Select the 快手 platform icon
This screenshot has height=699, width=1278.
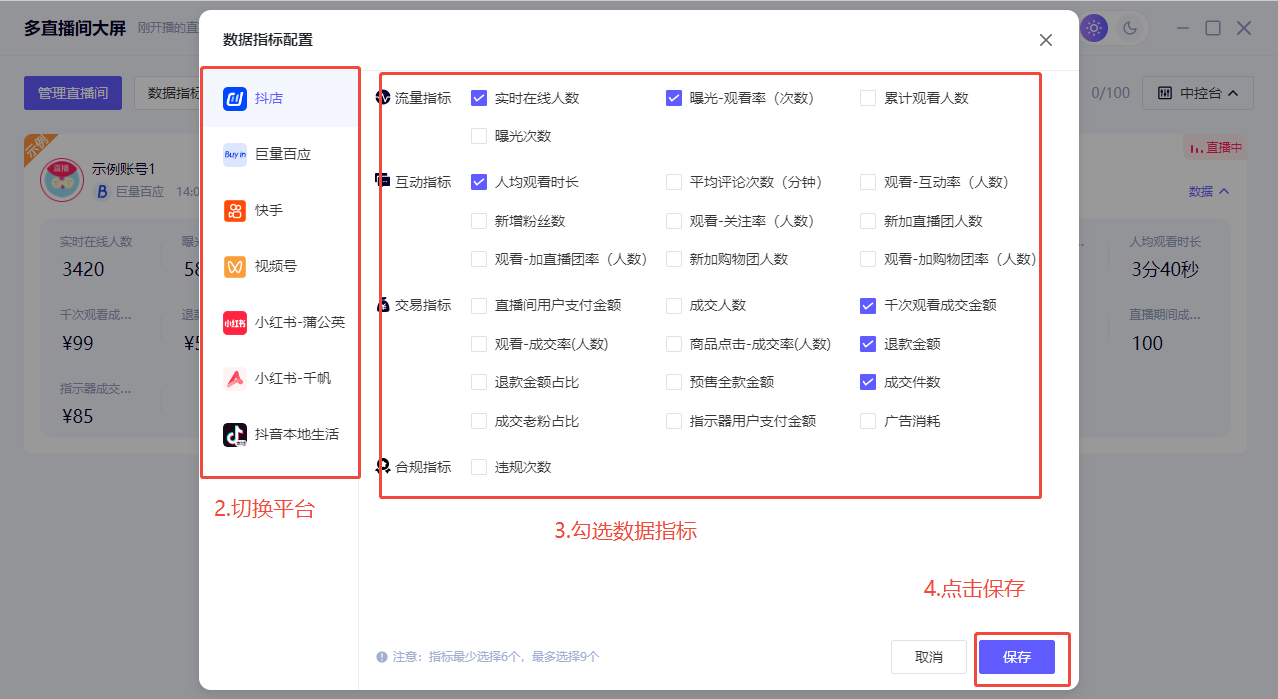coord(235,212)
